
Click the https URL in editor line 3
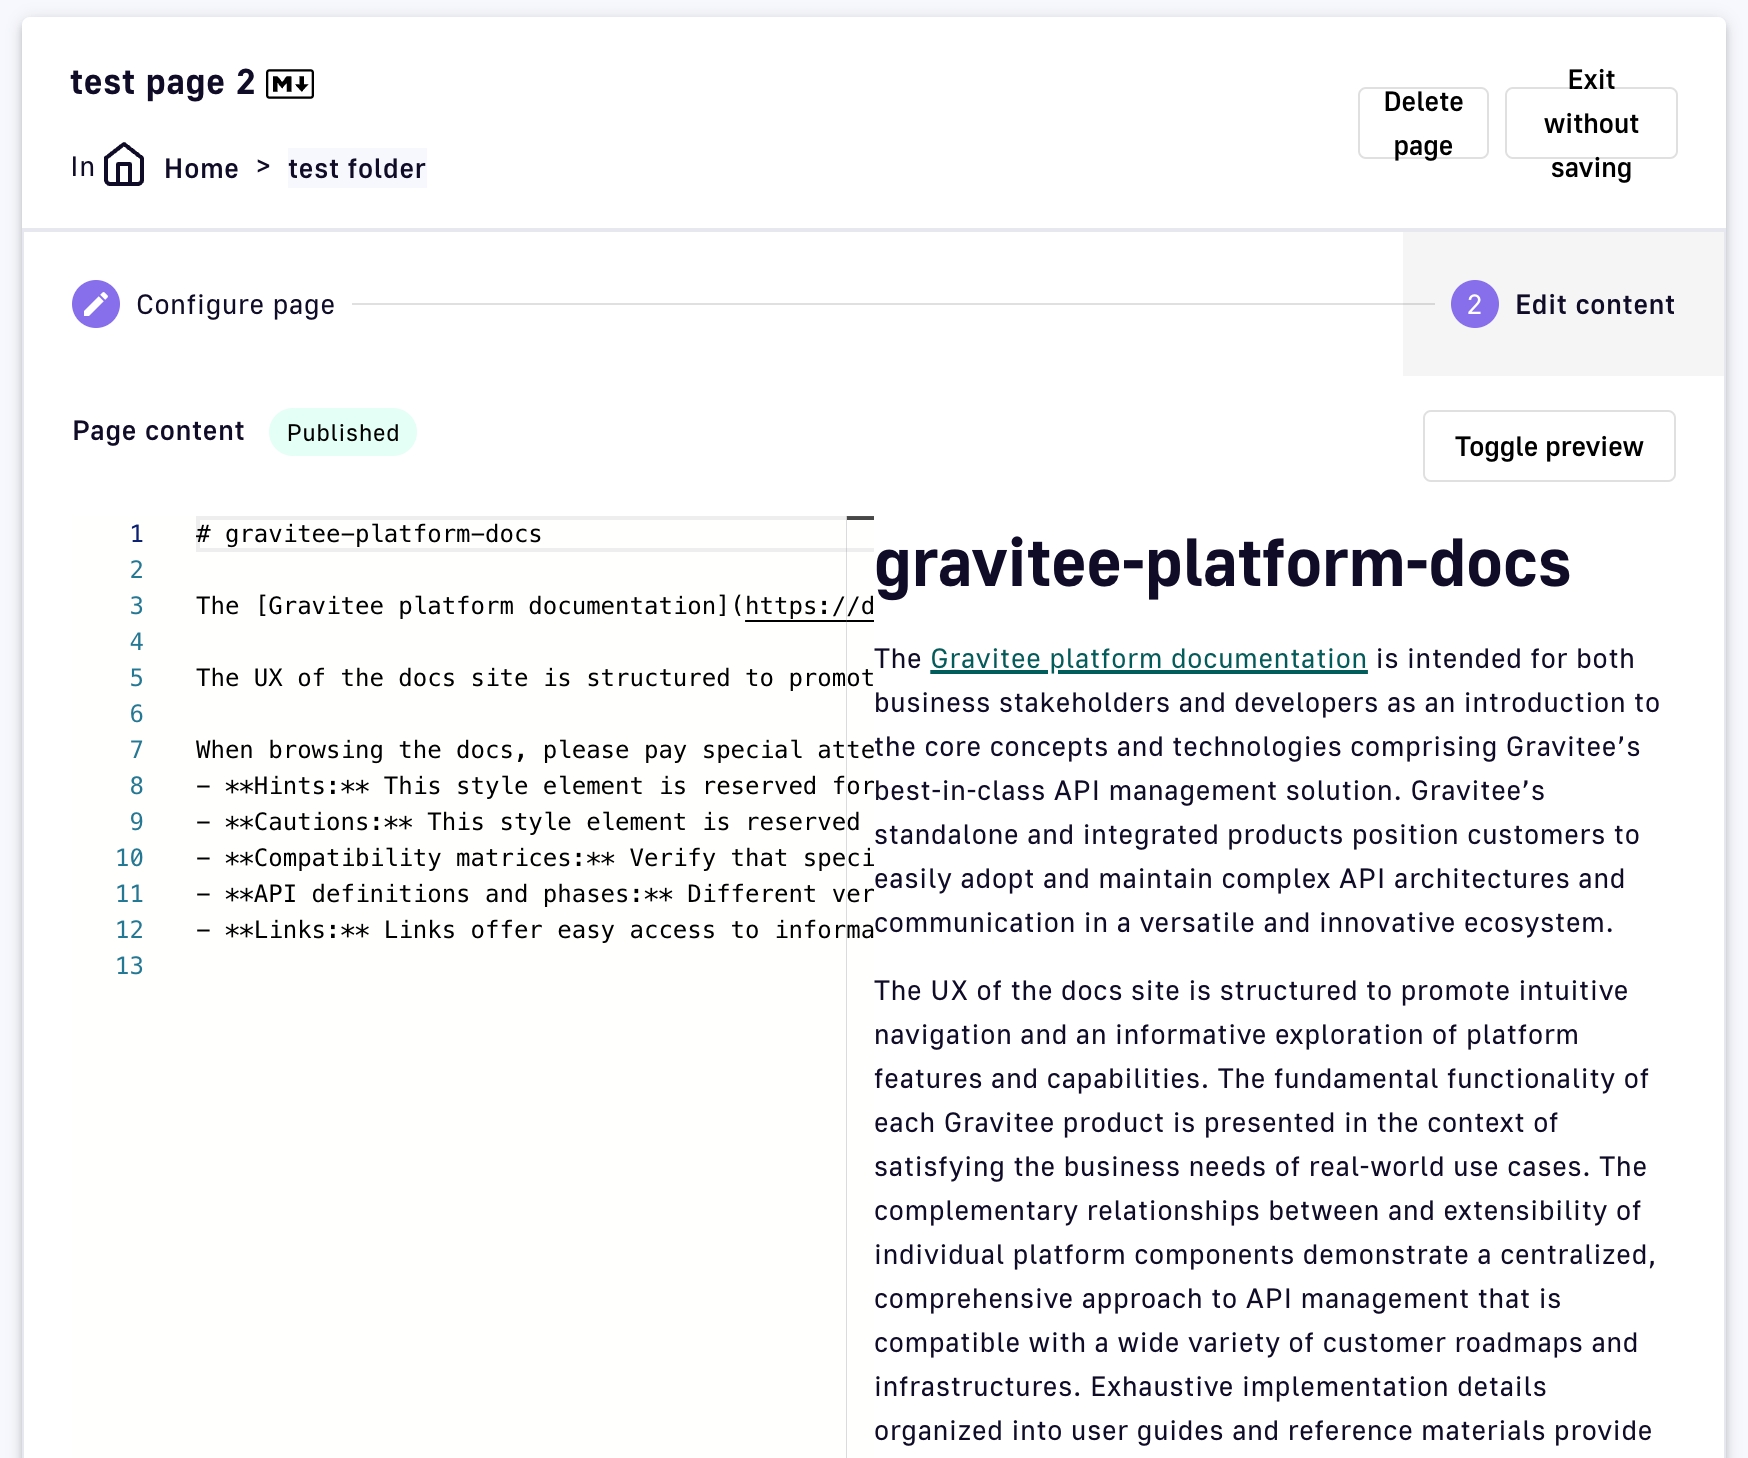coord(809,606)
